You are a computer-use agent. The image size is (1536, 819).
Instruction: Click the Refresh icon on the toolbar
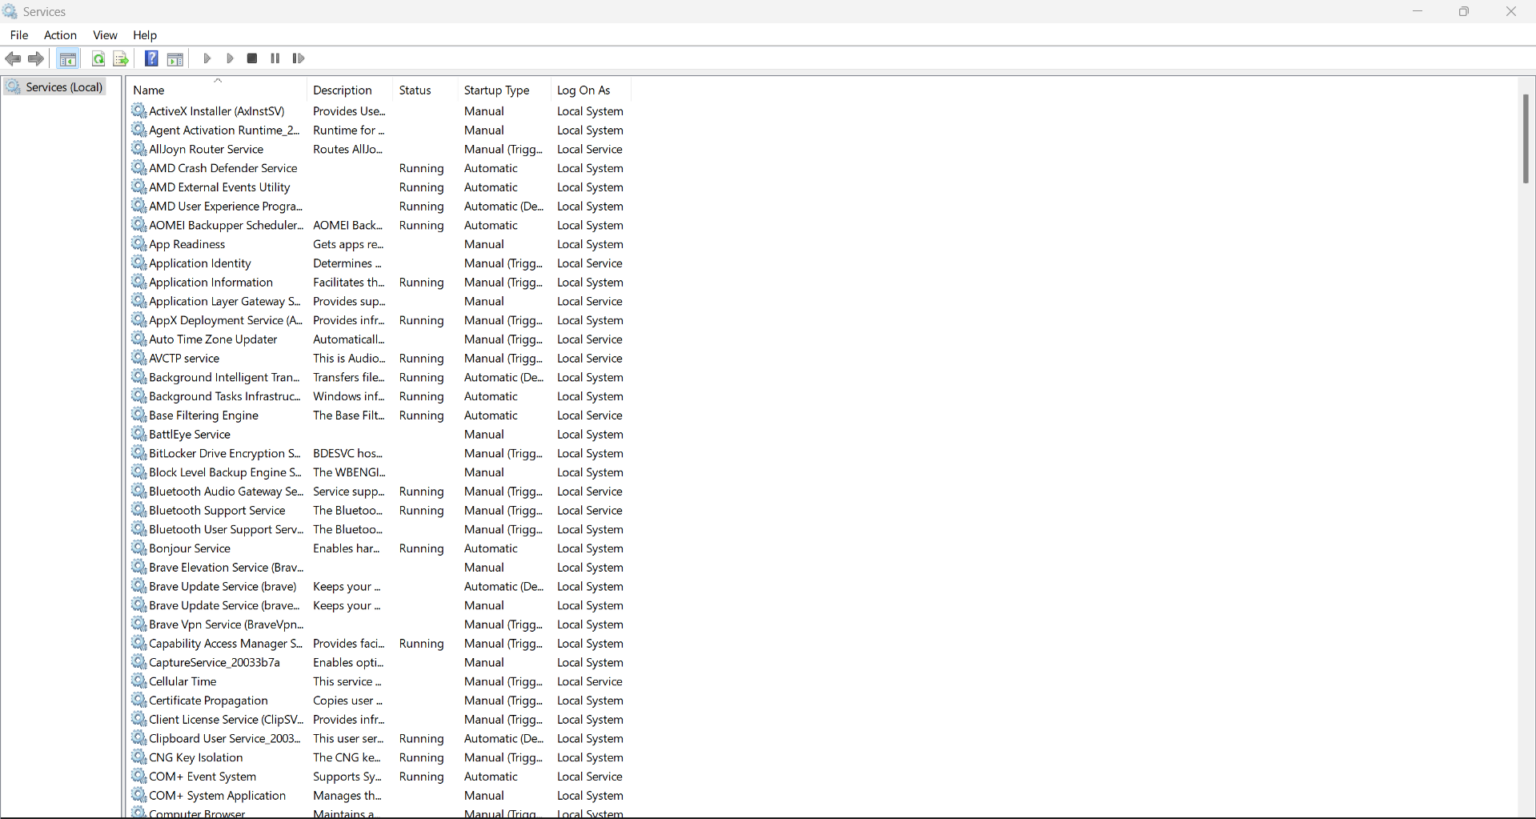click(98, 58)
